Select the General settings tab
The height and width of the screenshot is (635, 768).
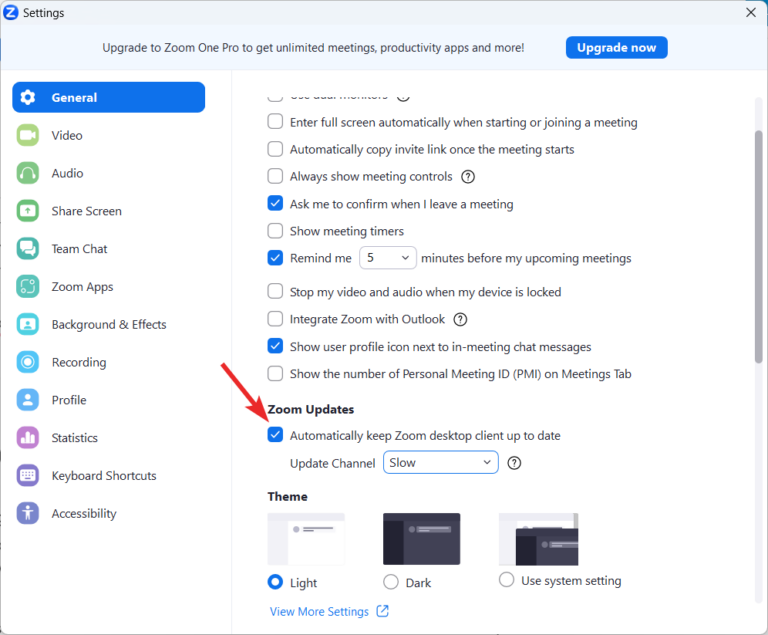pyautogui.click(x=109, y=97)
